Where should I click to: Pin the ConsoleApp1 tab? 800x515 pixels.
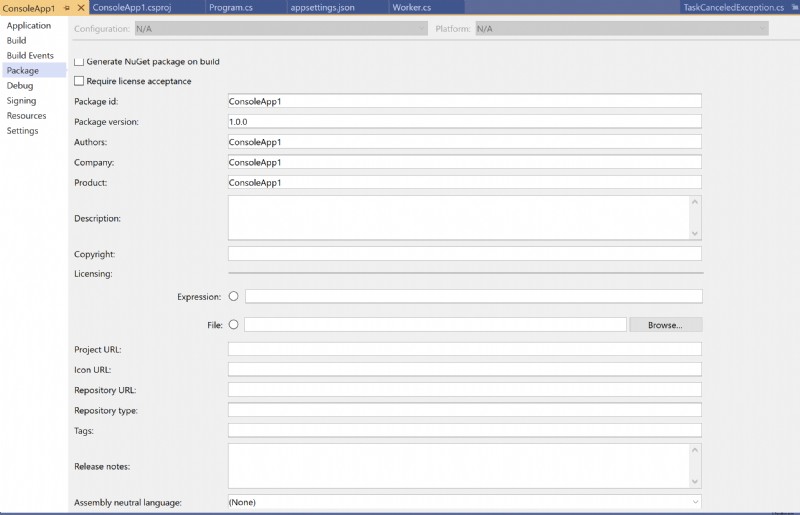(67, 7)
